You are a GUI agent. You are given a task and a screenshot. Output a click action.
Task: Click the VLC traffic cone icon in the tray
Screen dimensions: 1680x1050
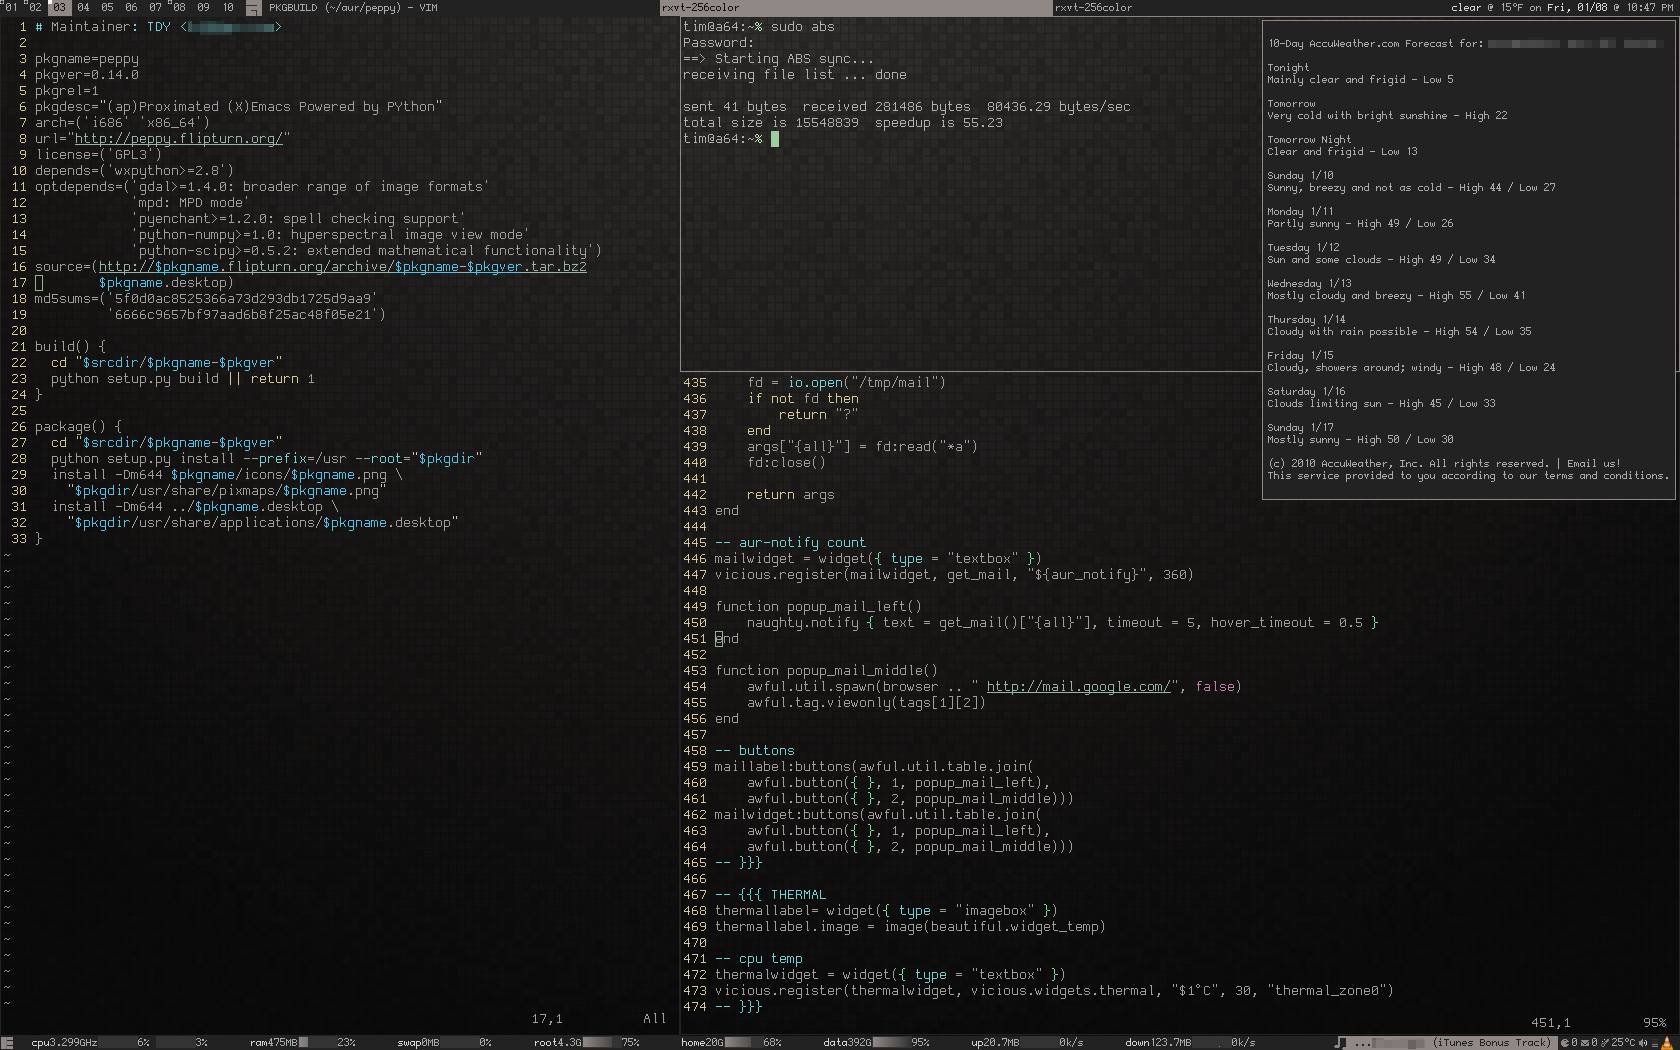click(1667, 1042)
